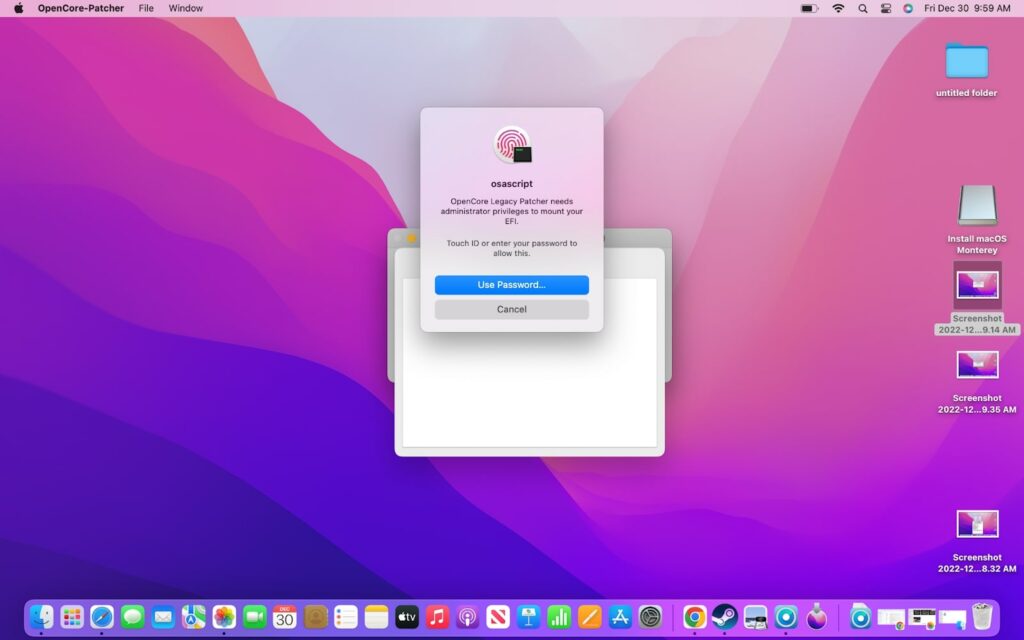Open Launchpad from the Dock
This screenshot has height=640, width=1024.
pos(72,616)
